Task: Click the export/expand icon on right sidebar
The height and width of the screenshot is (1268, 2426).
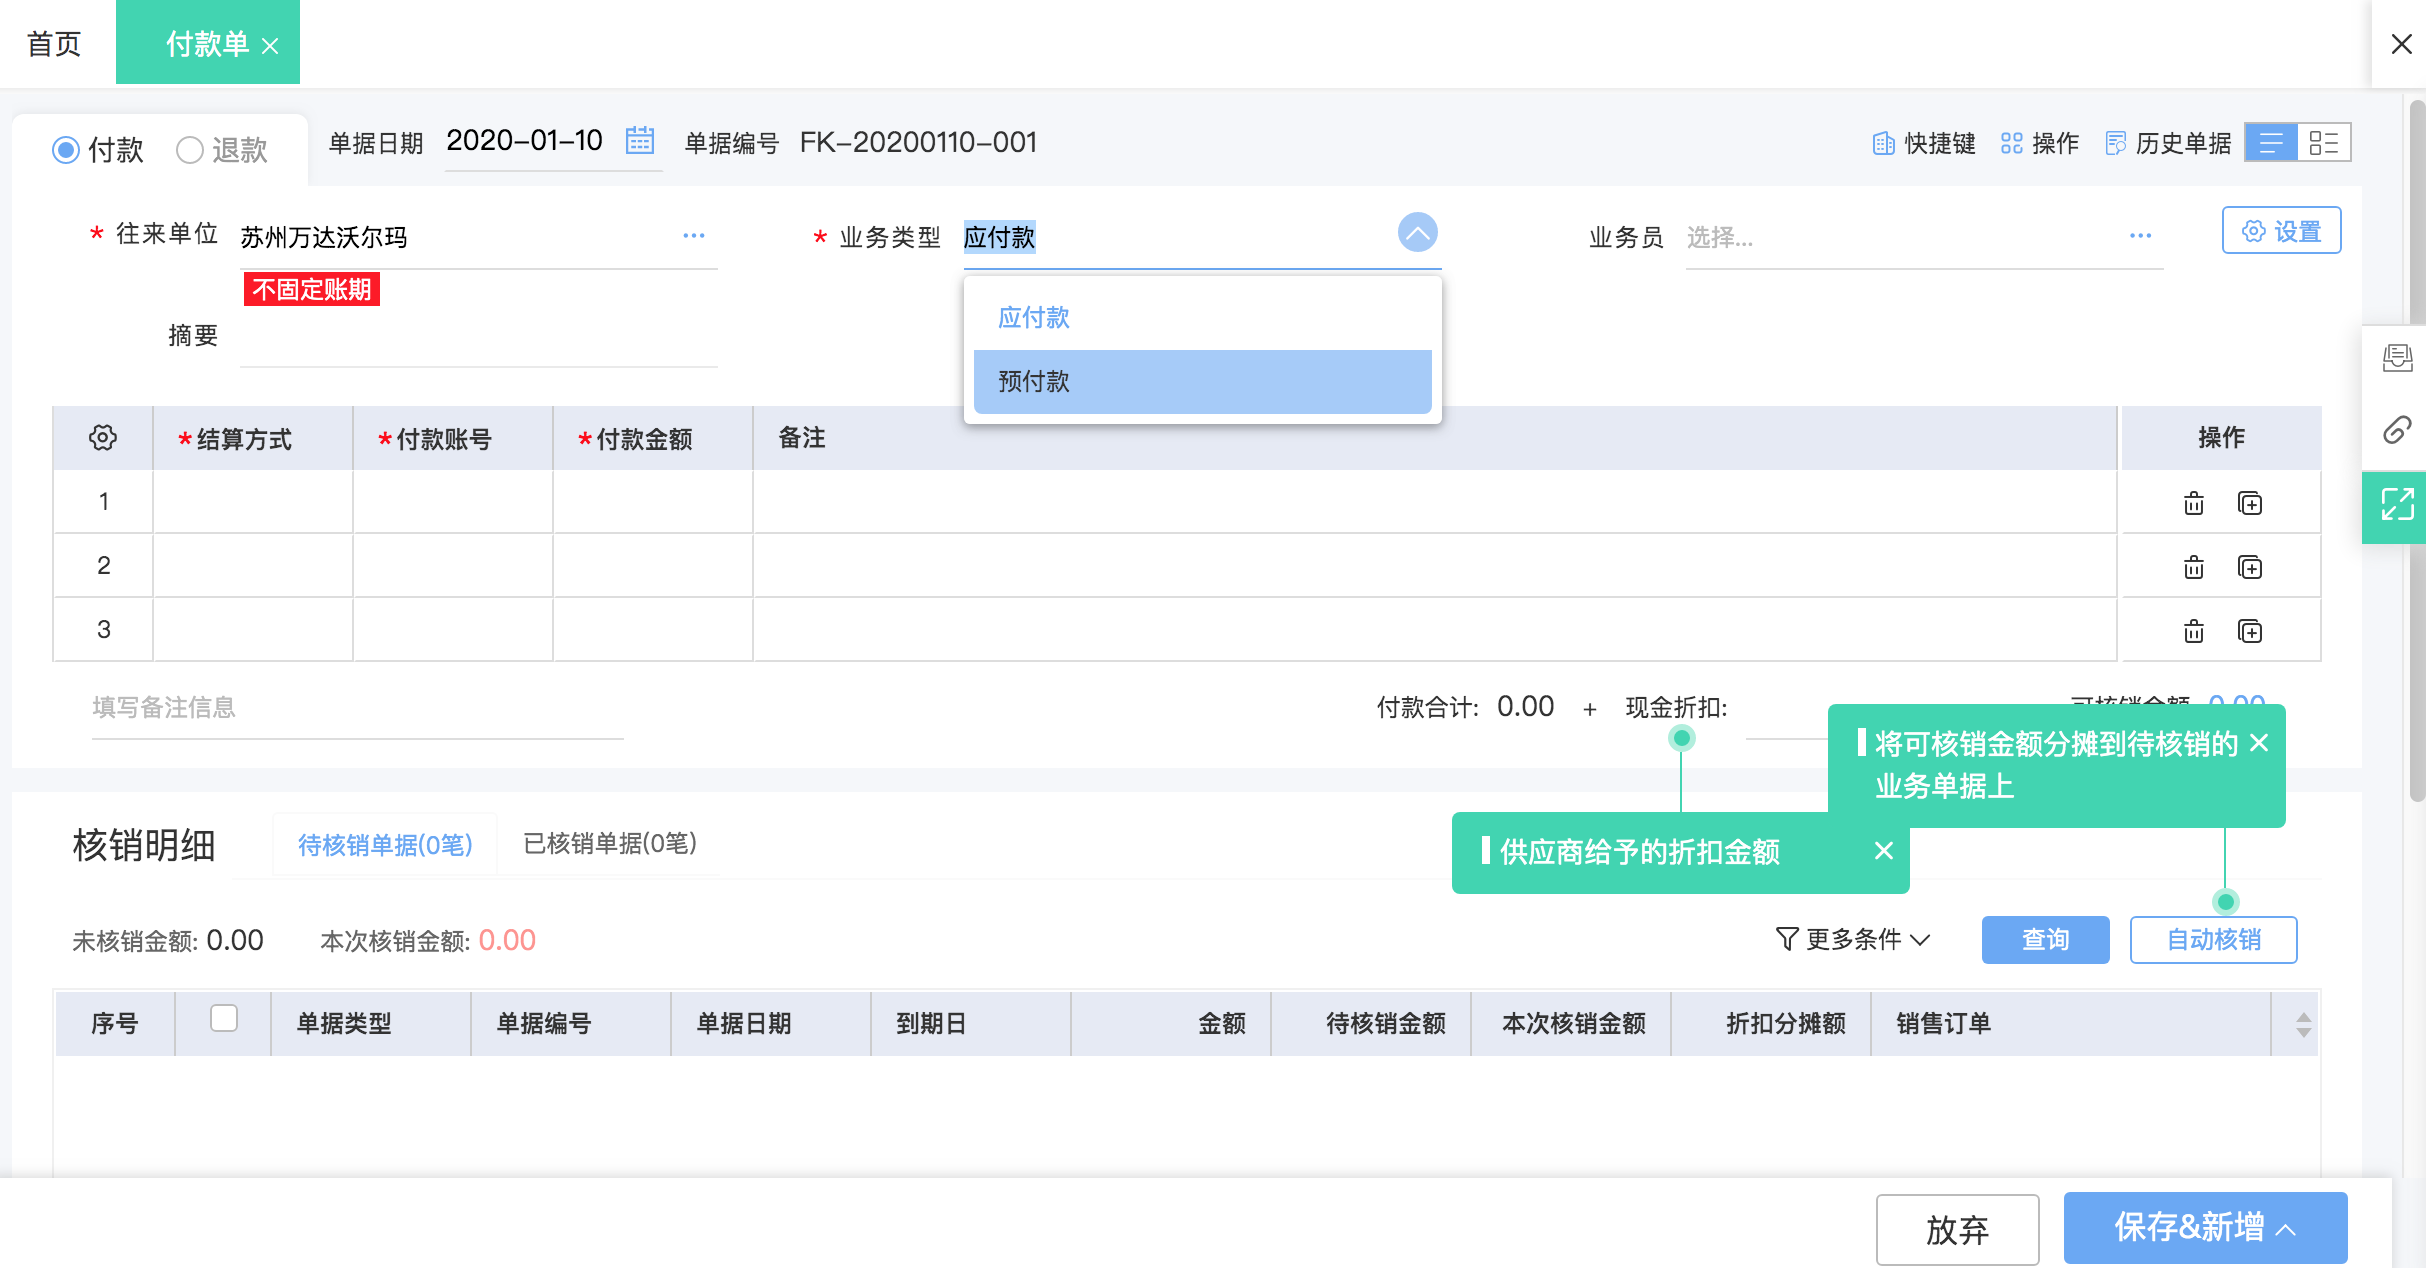Action: coord(2397,504)
